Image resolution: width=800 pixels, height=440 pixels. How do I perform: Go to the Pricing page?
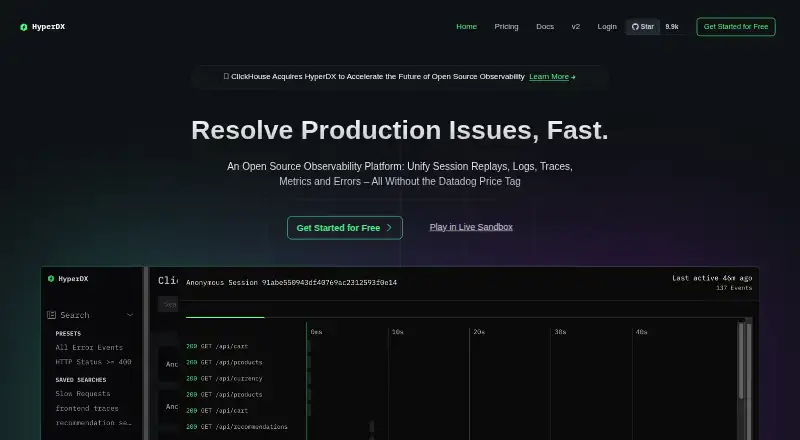(x=506, y=27)
